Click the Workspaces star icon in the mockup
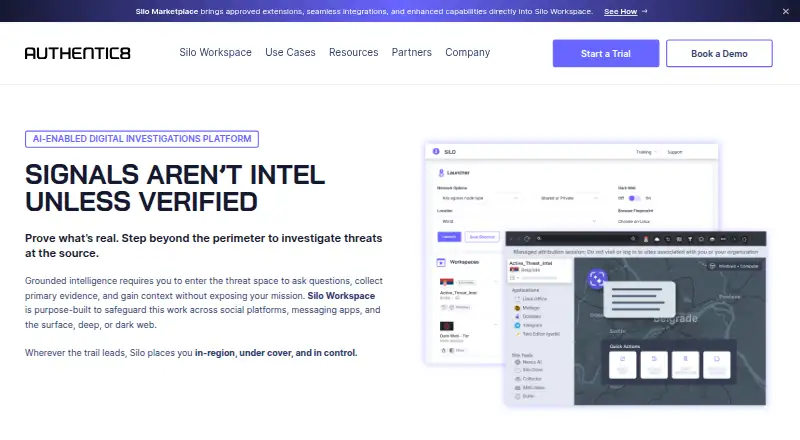 pos(441,262)
